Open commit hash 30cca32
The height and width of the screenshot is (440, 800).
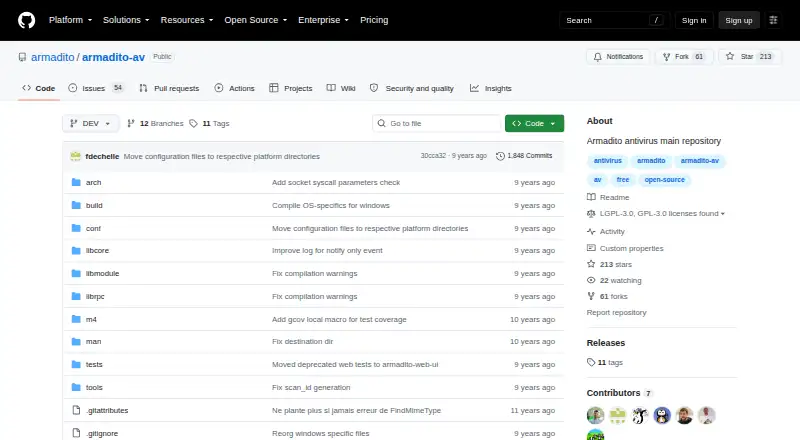(433, 156)
